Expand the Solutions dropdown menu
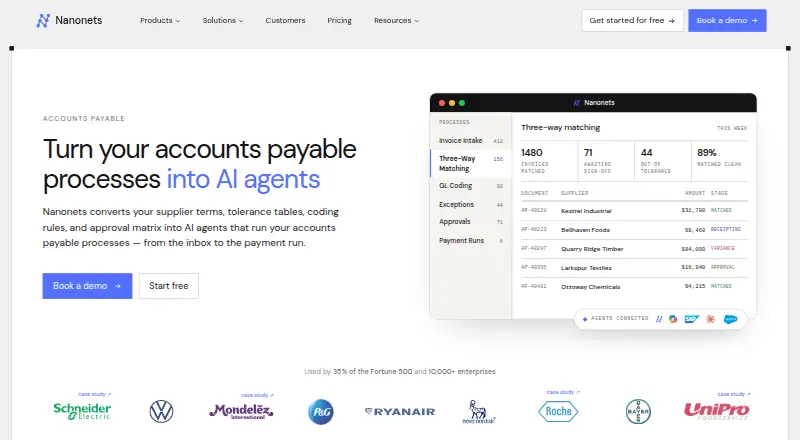Image resolution: width=800 pixels, height=440 pixels. [223, 20]
